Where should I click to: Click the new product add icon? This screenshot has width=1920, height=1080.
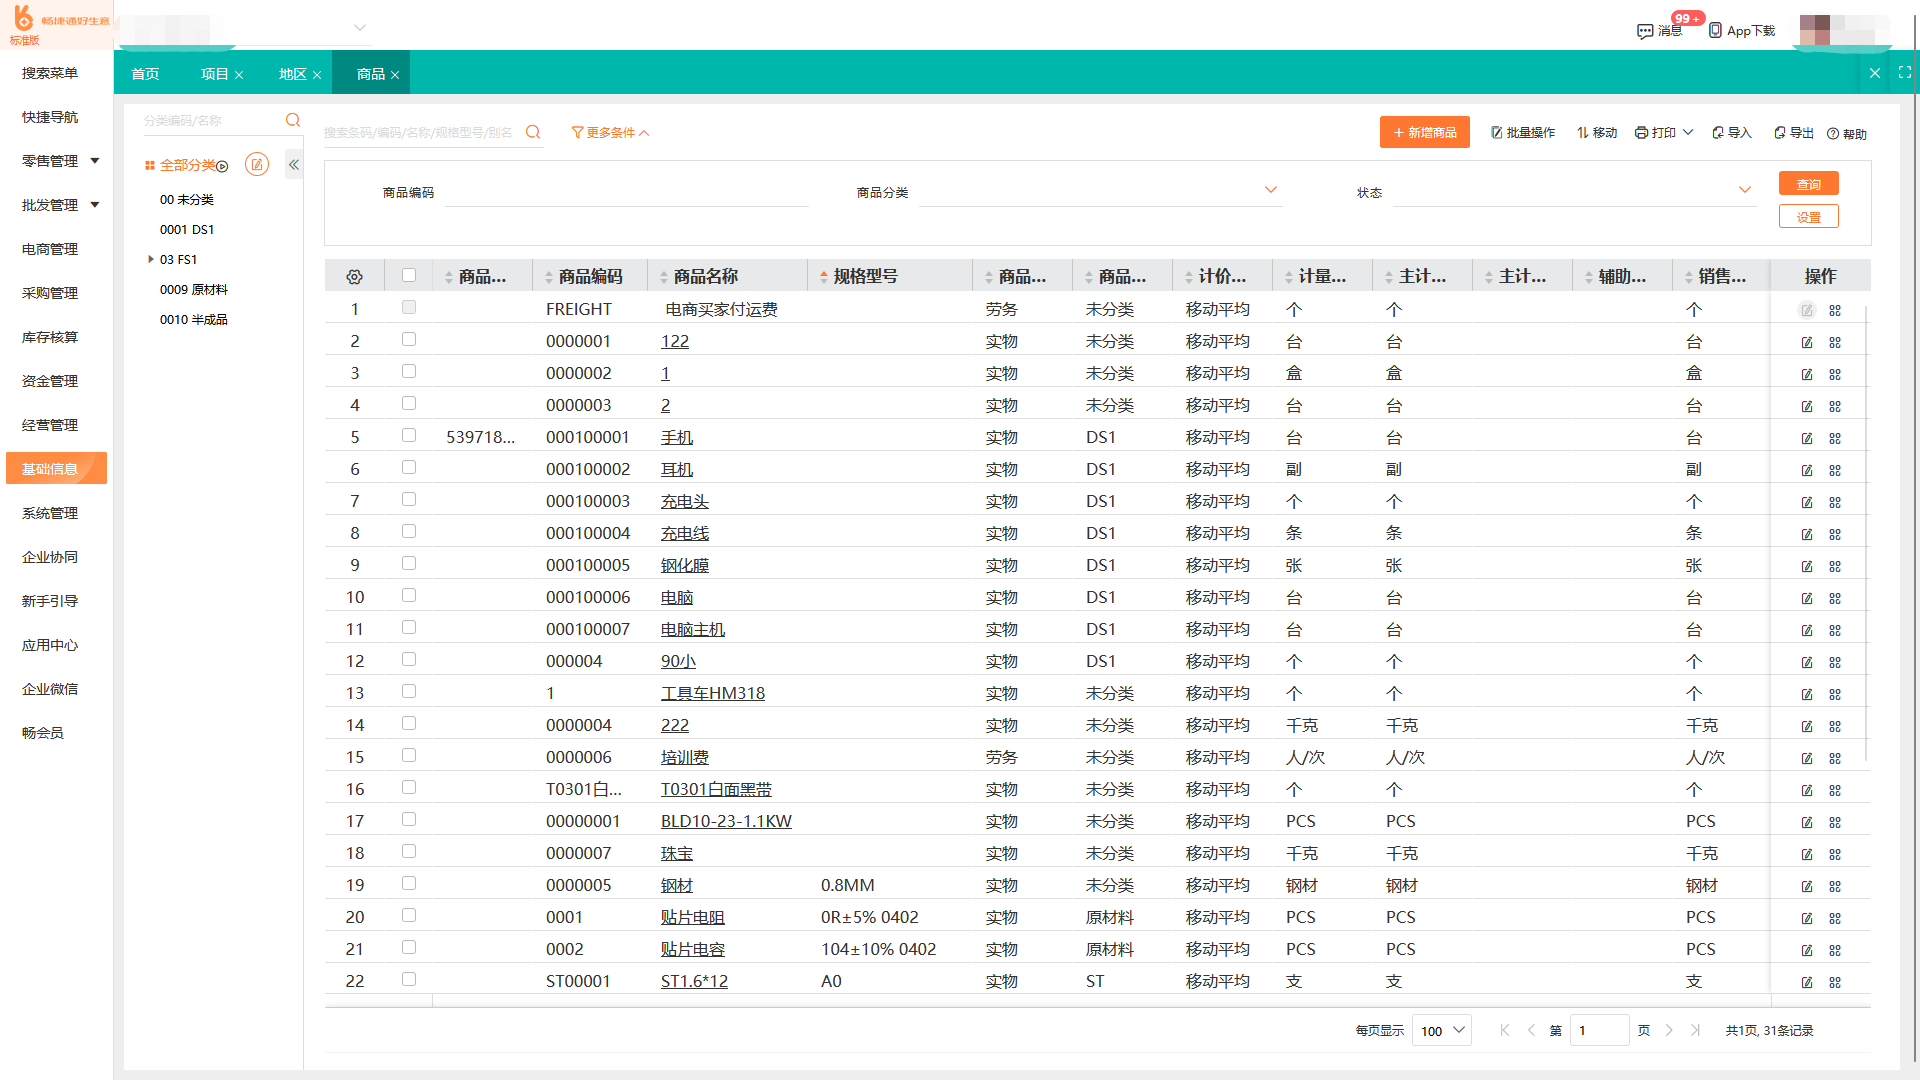[x=1423, y=131]
